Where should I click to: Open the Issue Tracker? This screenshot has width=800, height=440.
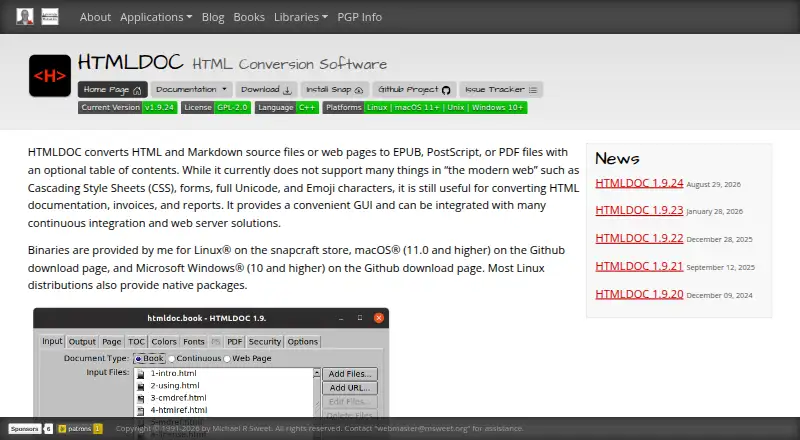point(501,89)
